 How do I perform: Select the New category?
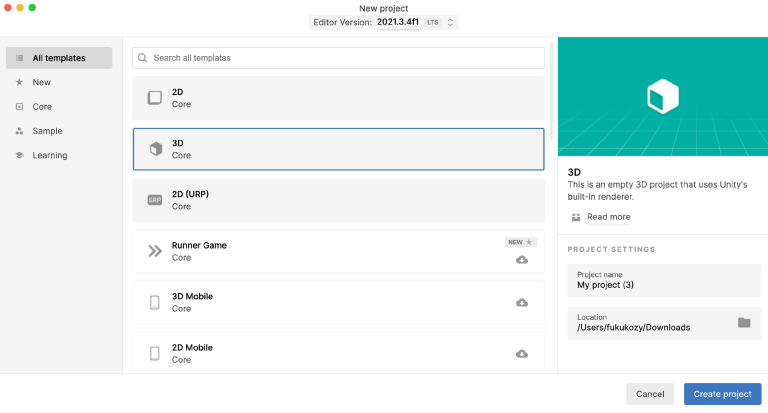pos(59,82)
